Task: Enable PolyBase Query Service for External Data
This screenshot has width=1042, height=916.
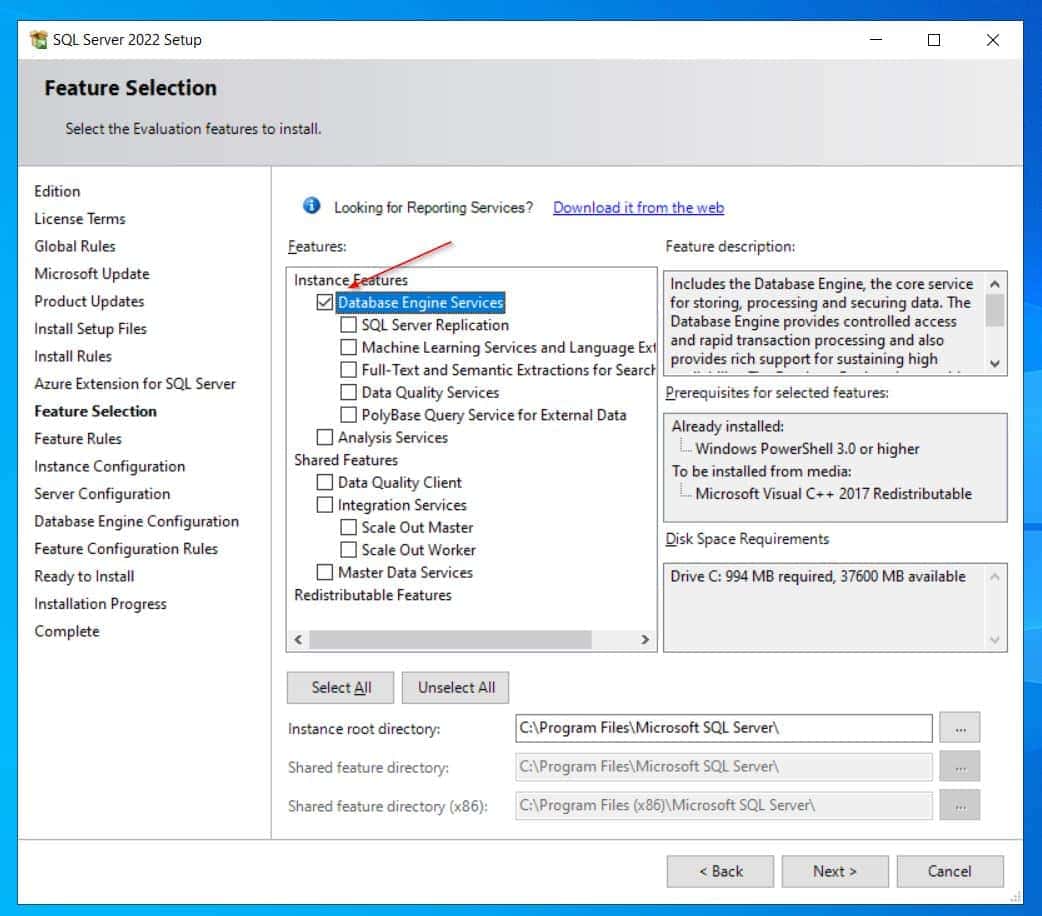Action: point(348,415)
